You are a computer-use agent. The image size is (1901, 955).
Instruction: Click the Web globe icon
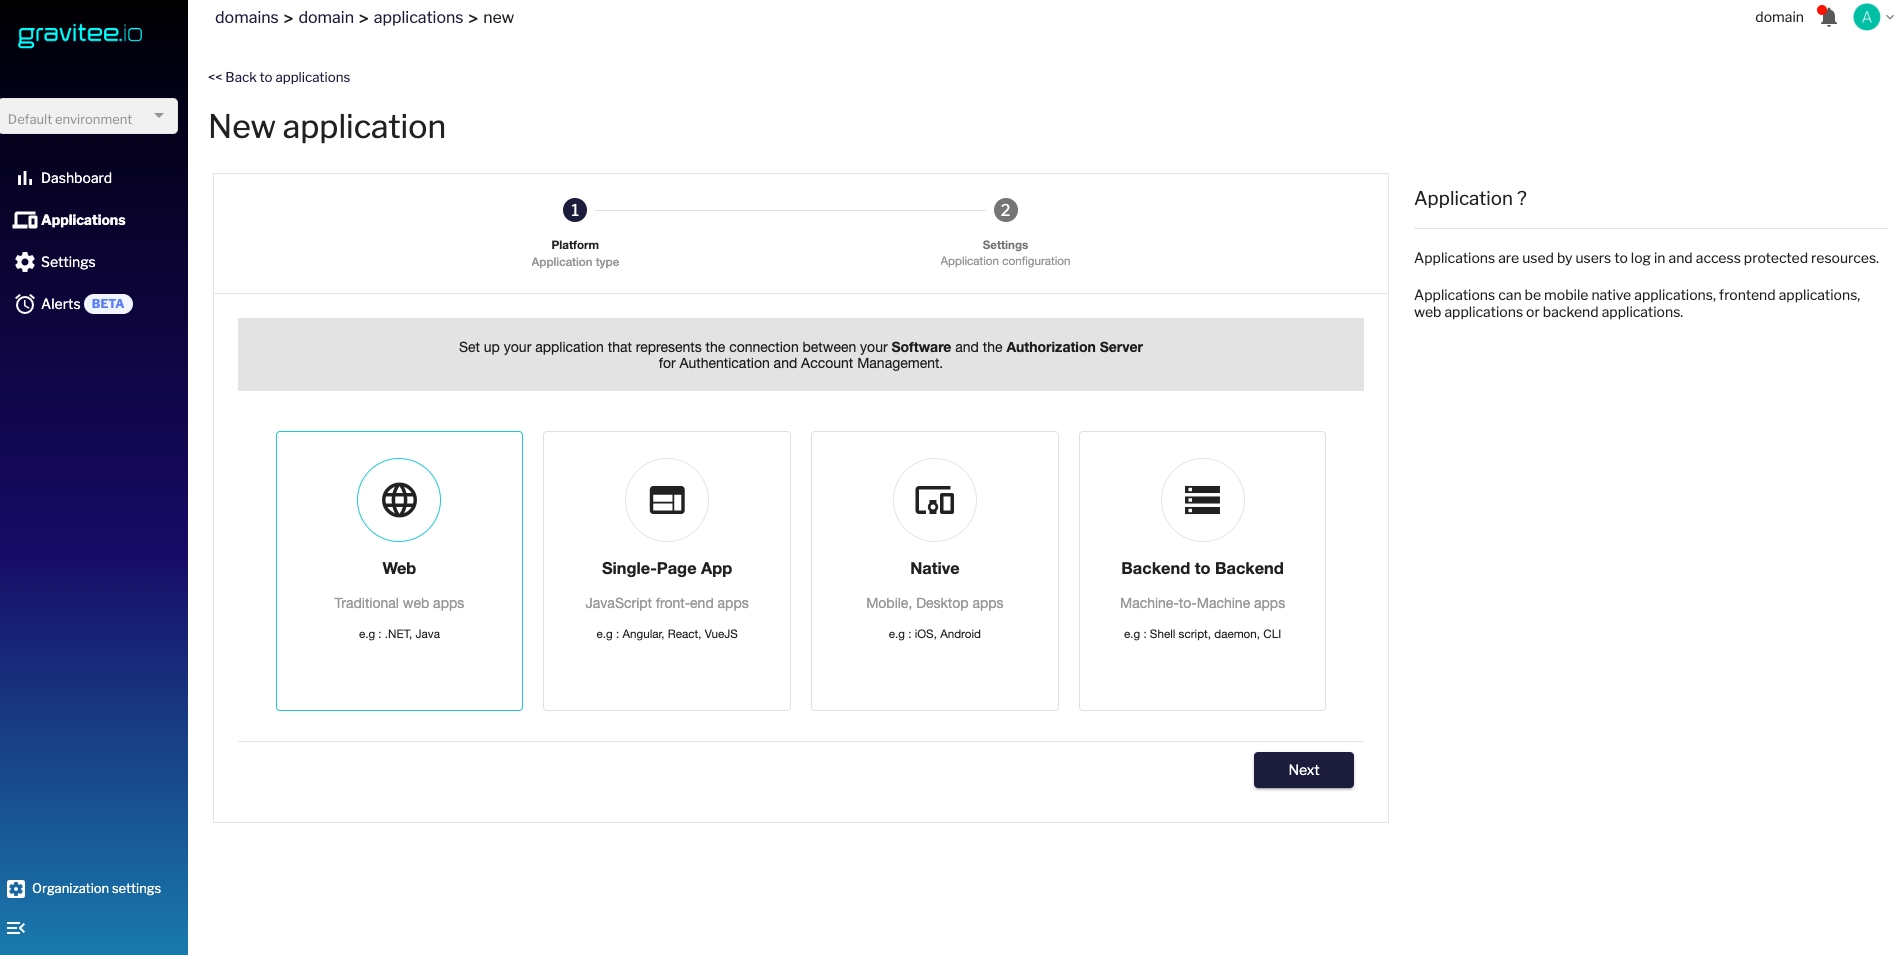pyautogui.click(x=399, y=500)
